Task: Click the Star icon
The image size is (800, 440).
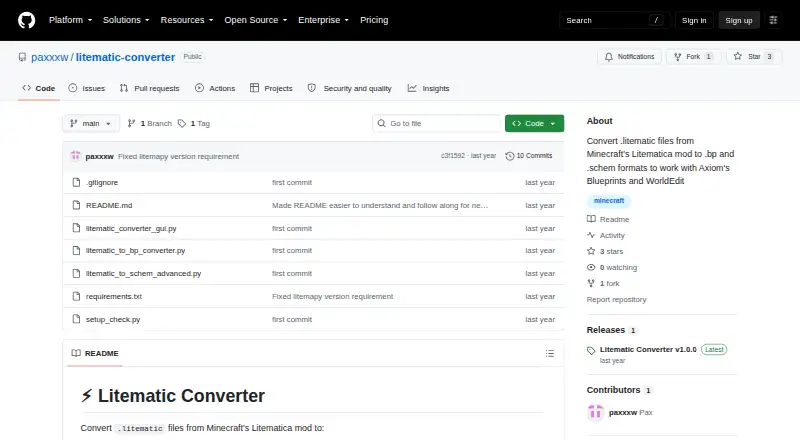Action: point(738,57)
